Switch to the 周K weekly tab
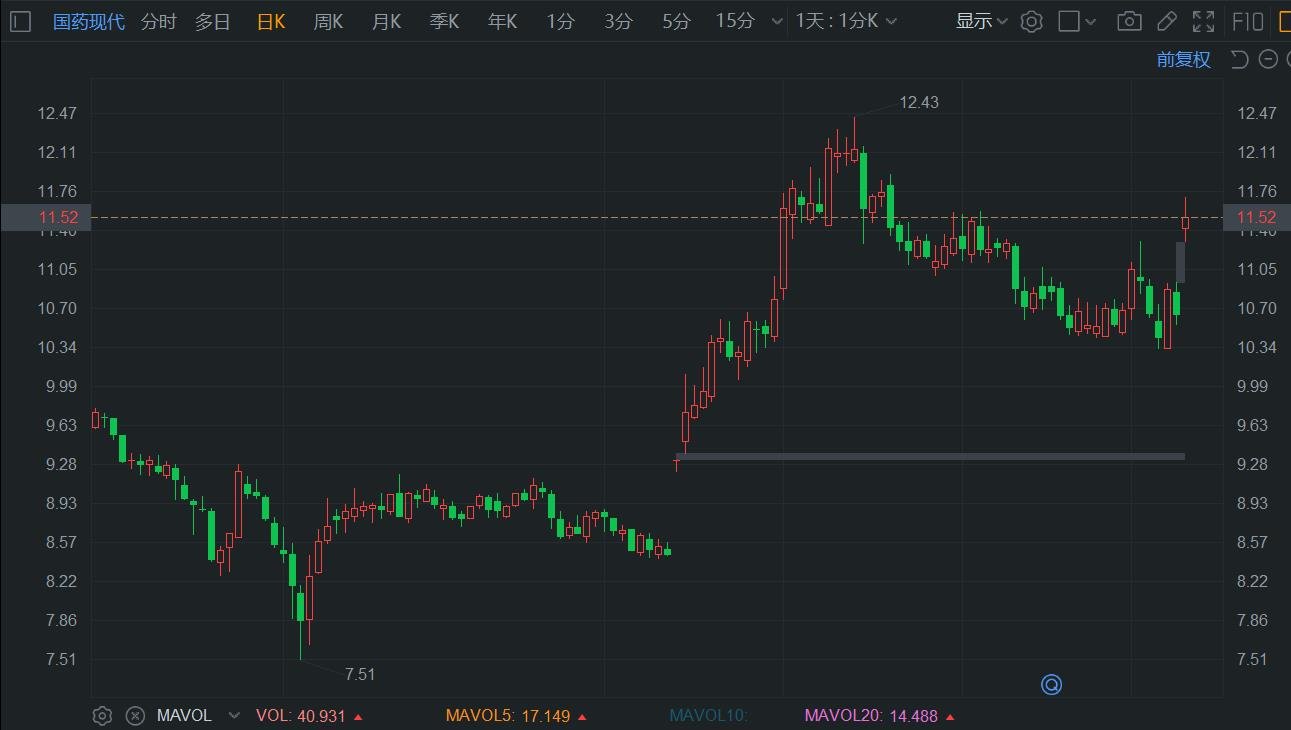The height and width of the screenshot is (730, 1291). 328,21
